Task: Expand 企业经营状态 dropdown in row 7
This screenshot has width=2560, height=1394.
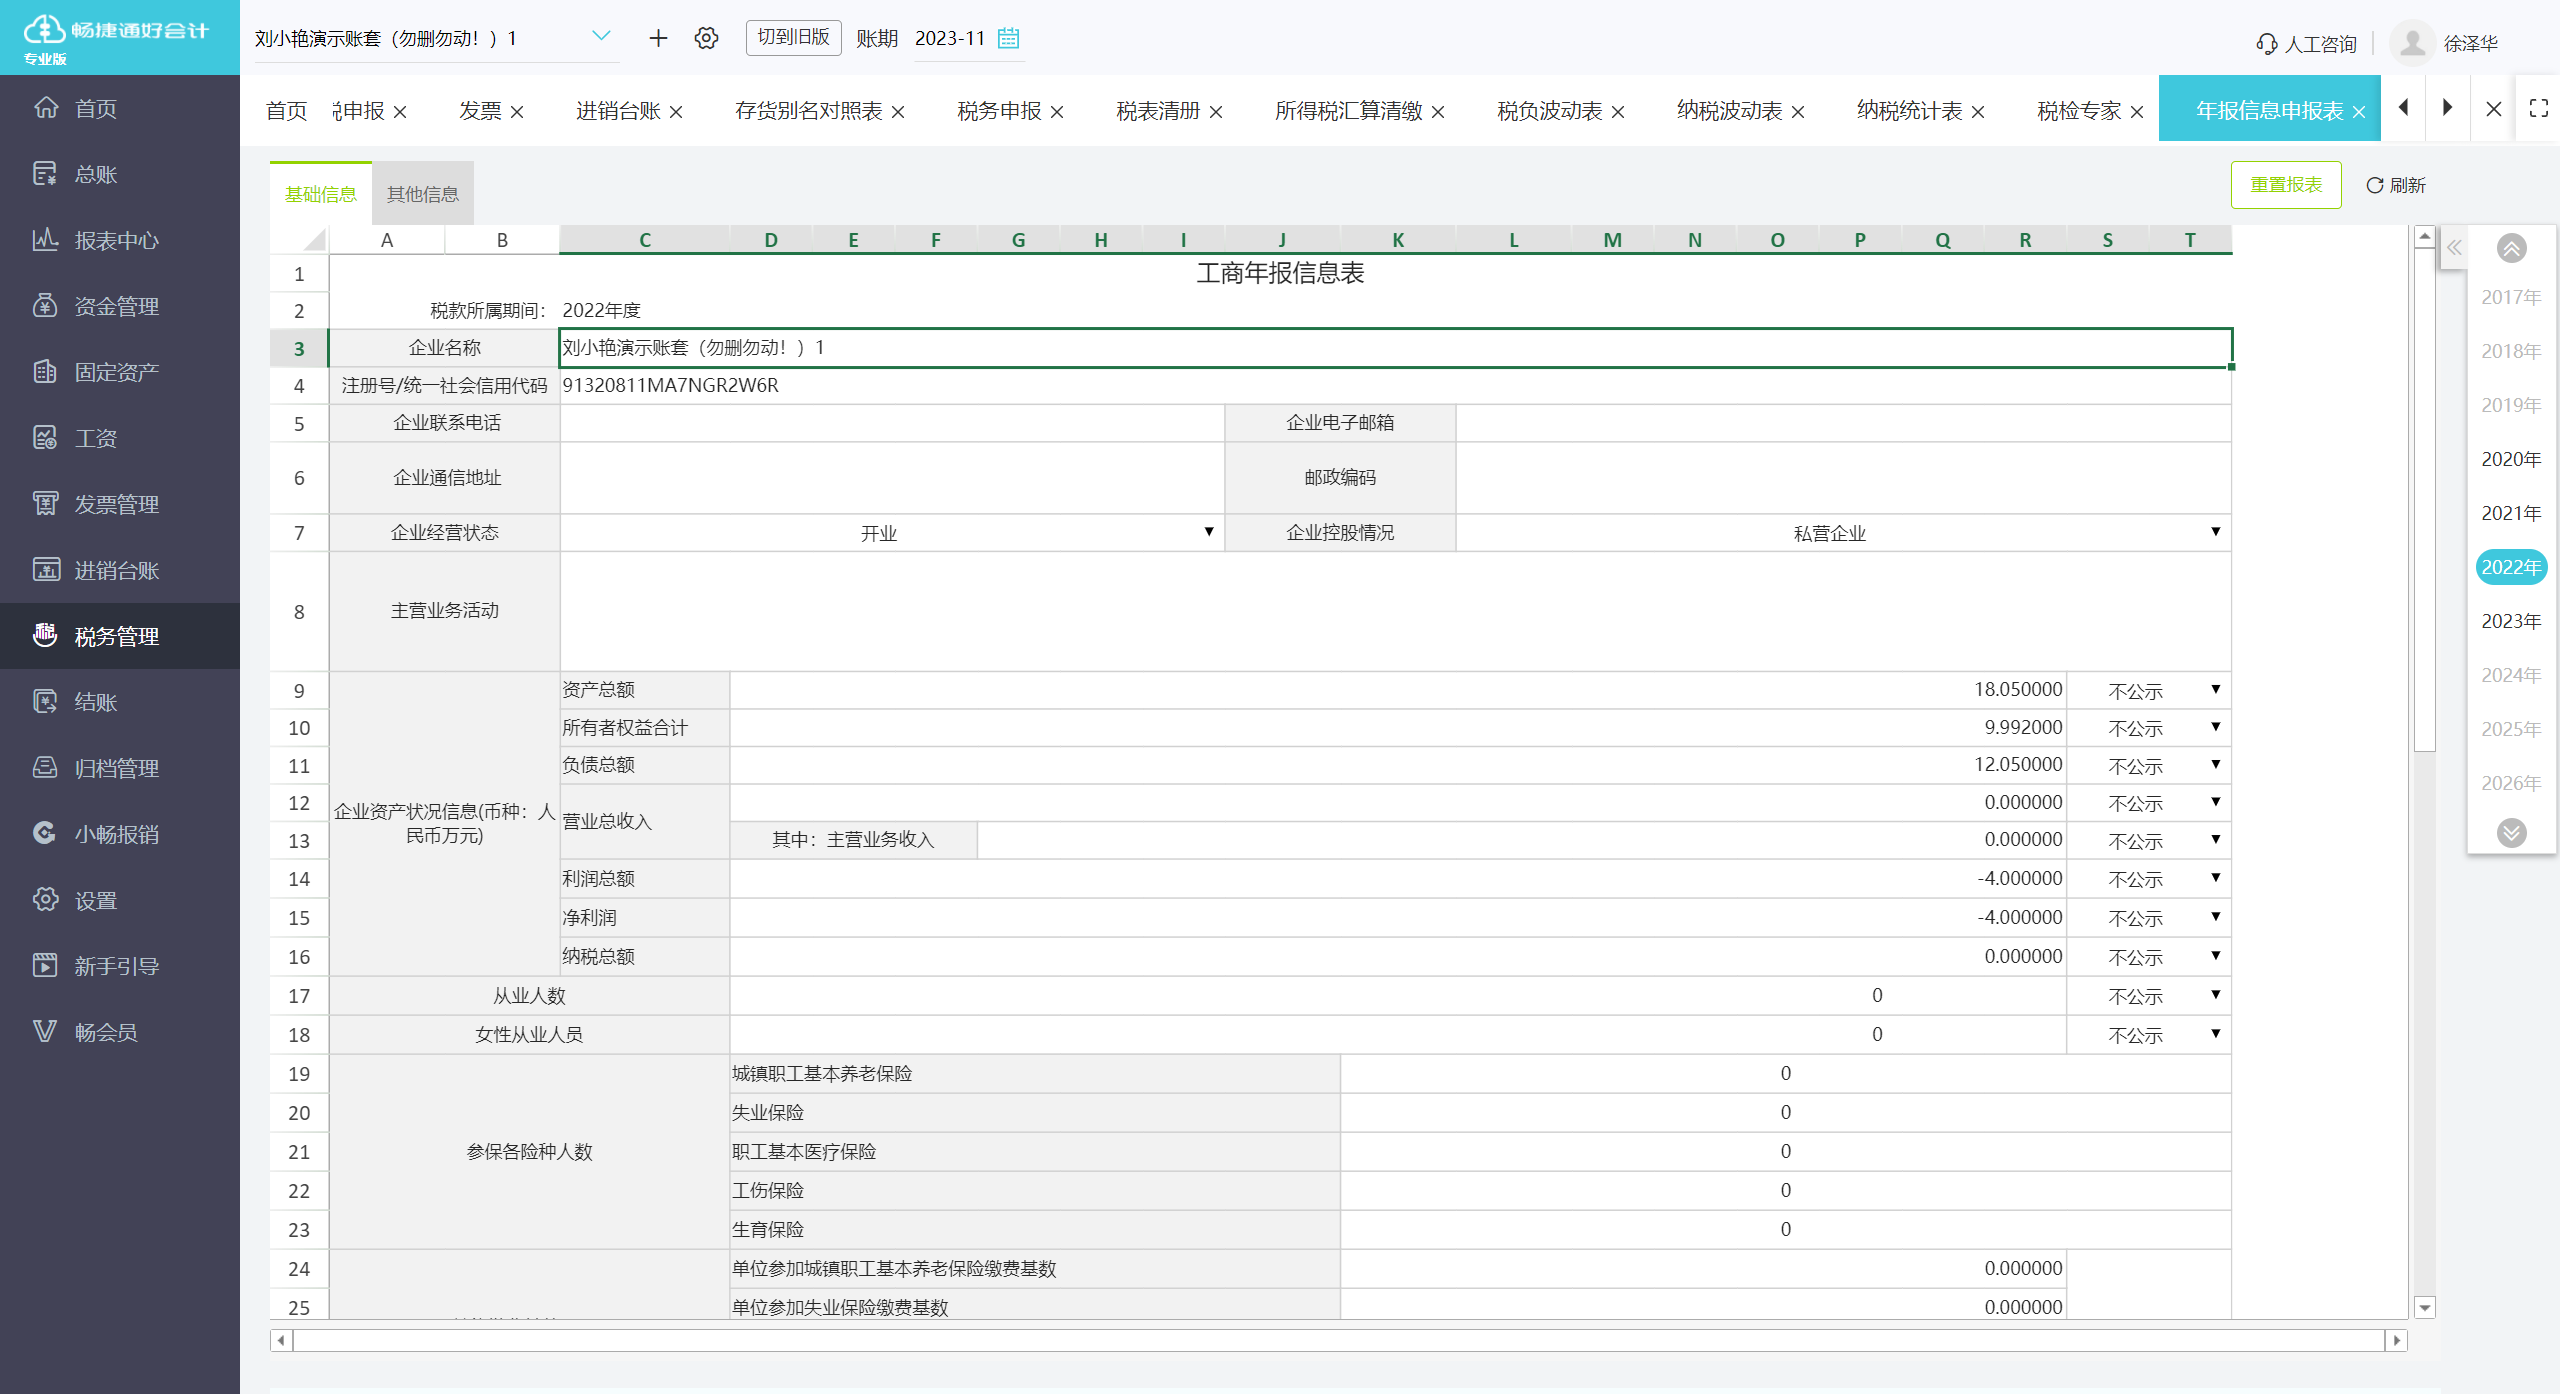Action: click(x=1205, y=532)
